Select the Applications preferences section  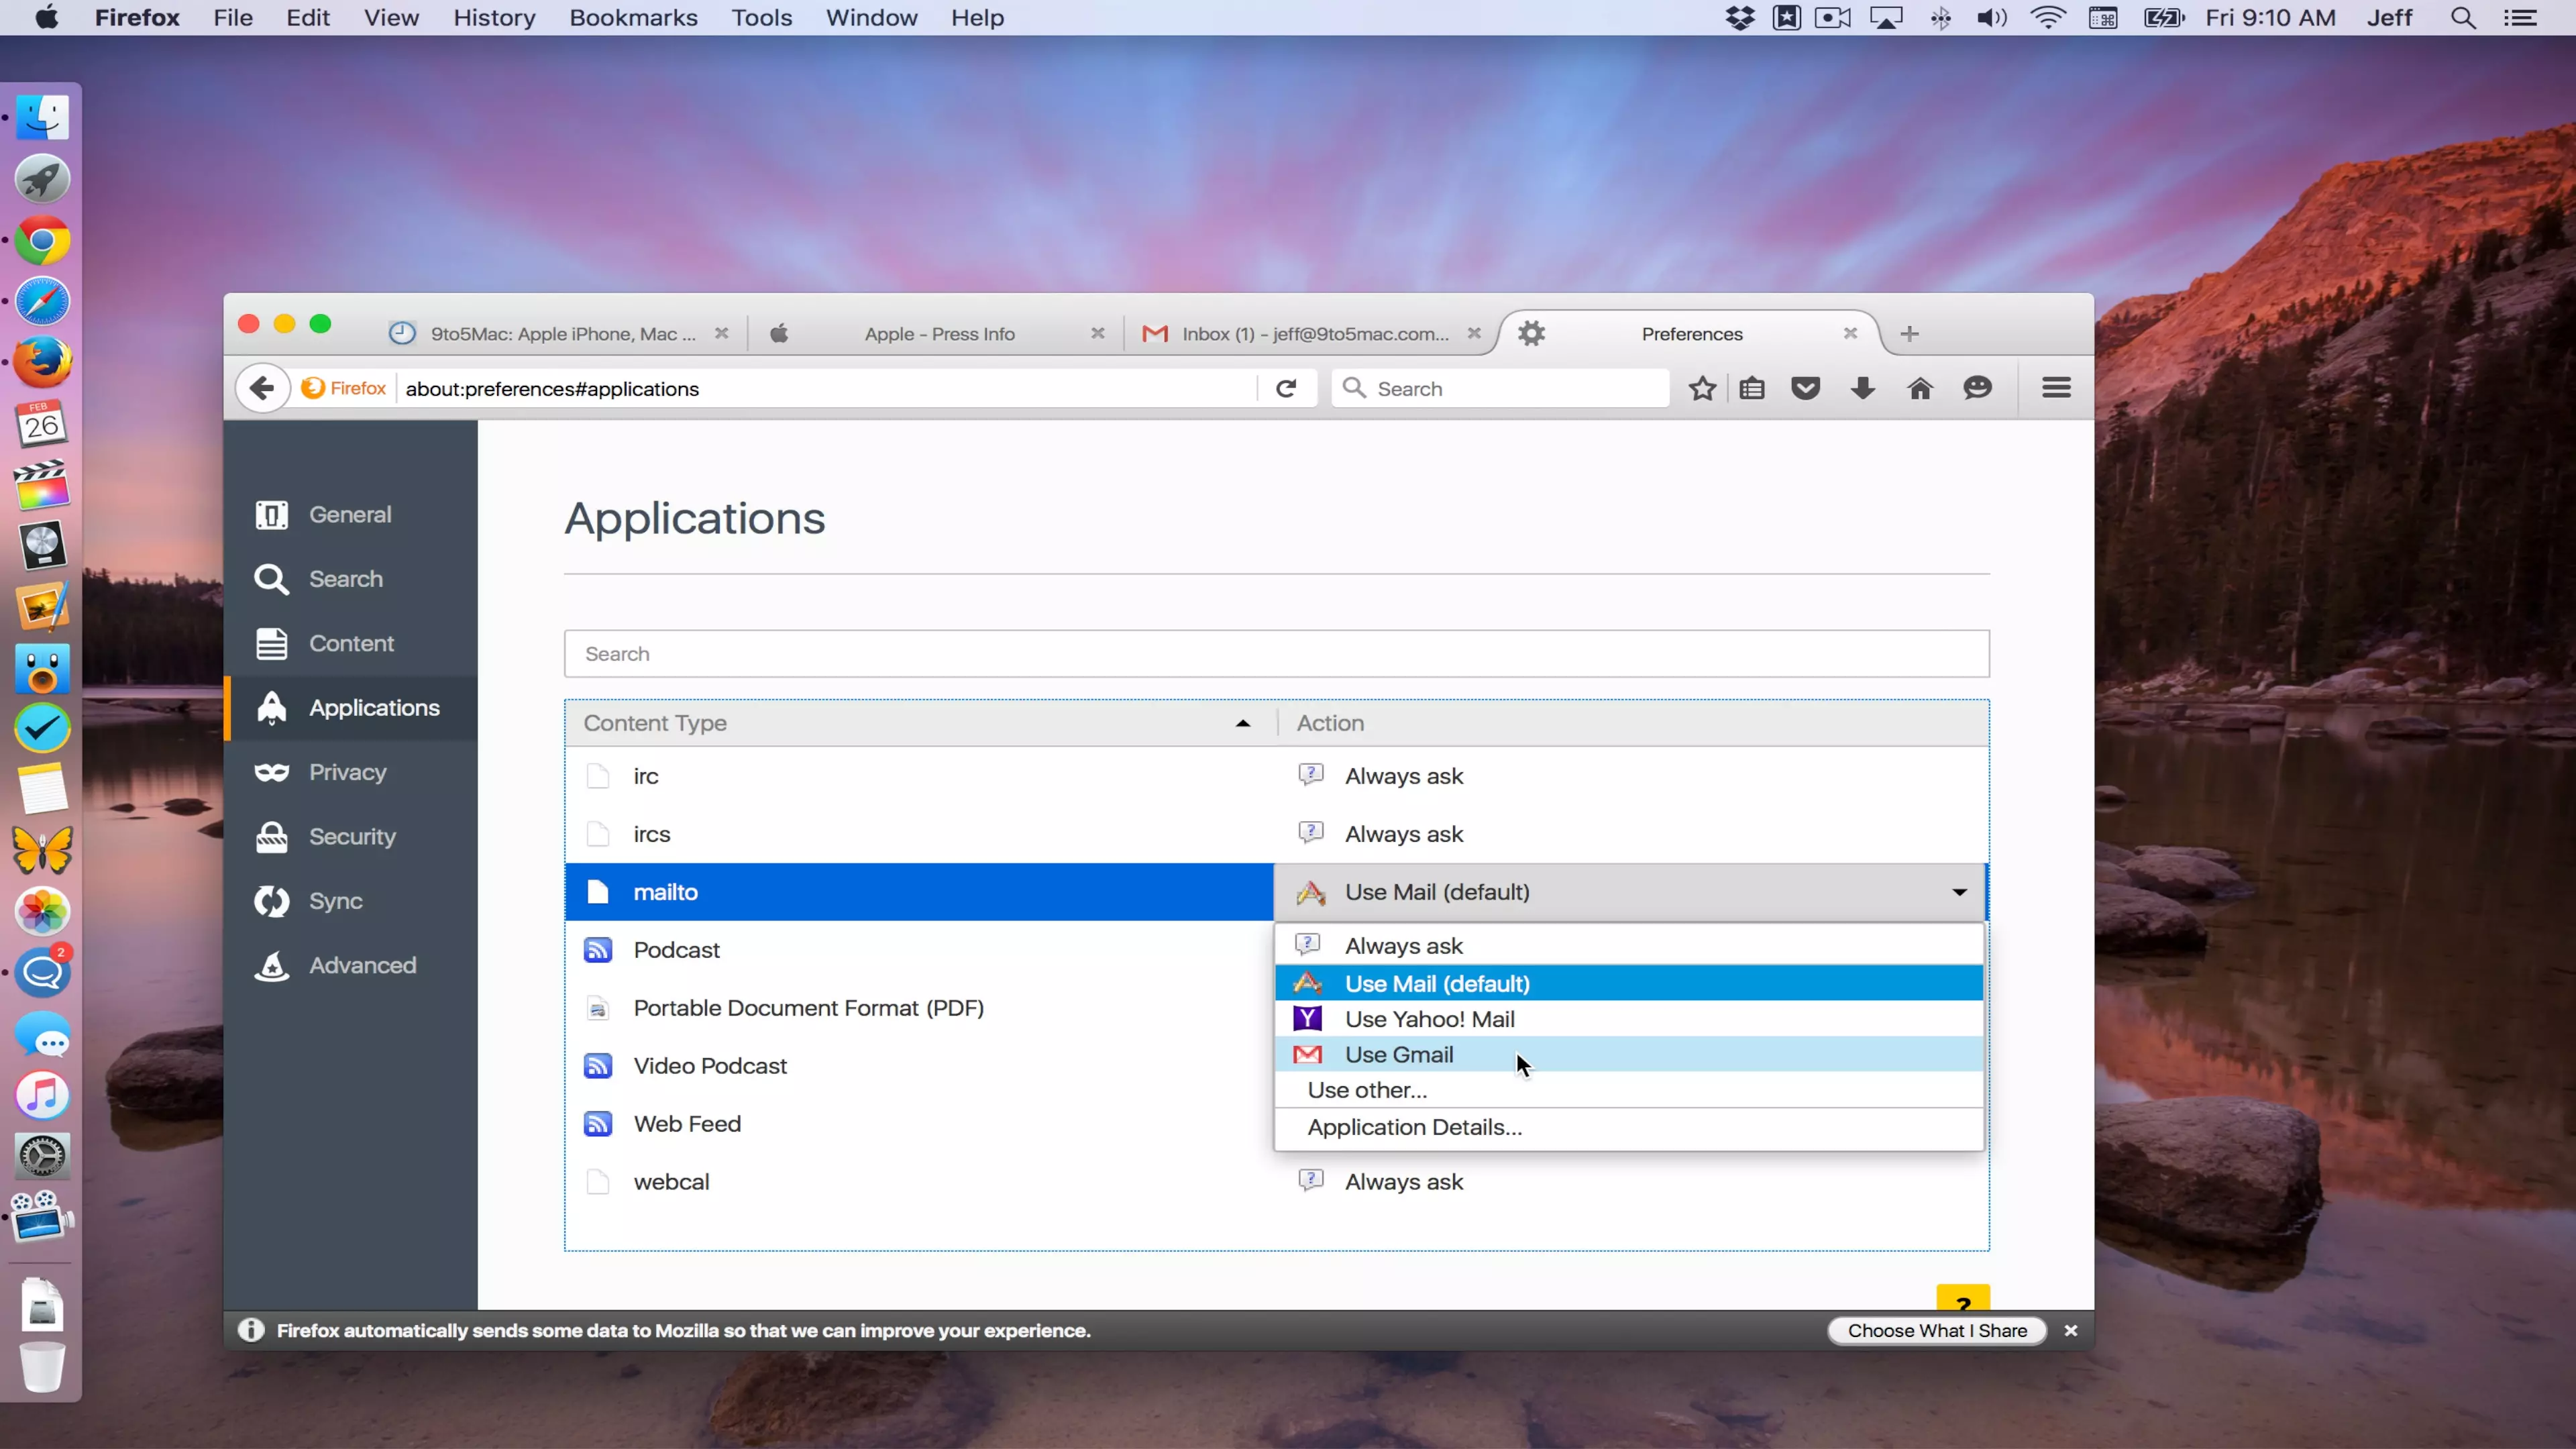(x=373, y=706)
